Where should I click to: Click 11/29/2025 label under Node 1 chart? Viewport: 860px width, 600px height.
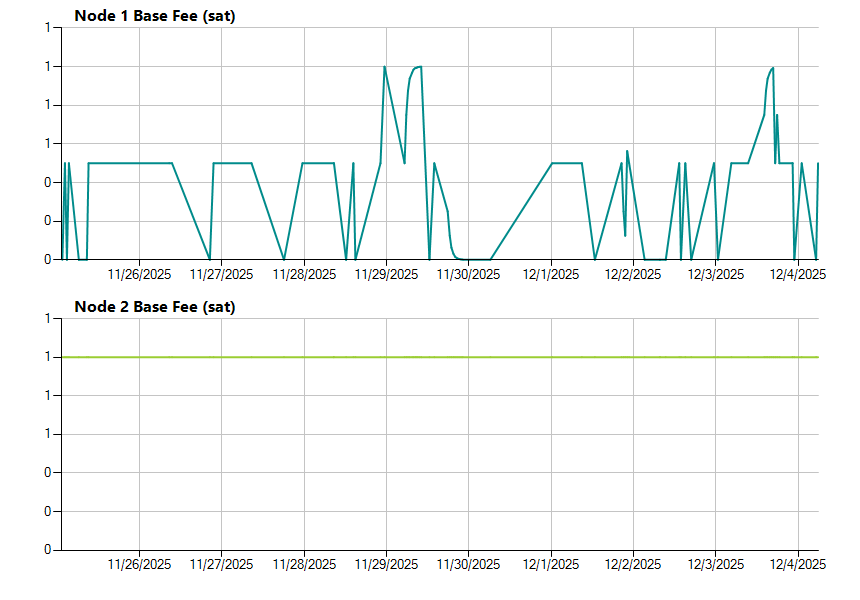pyautogui.click(x=386, y=274)
